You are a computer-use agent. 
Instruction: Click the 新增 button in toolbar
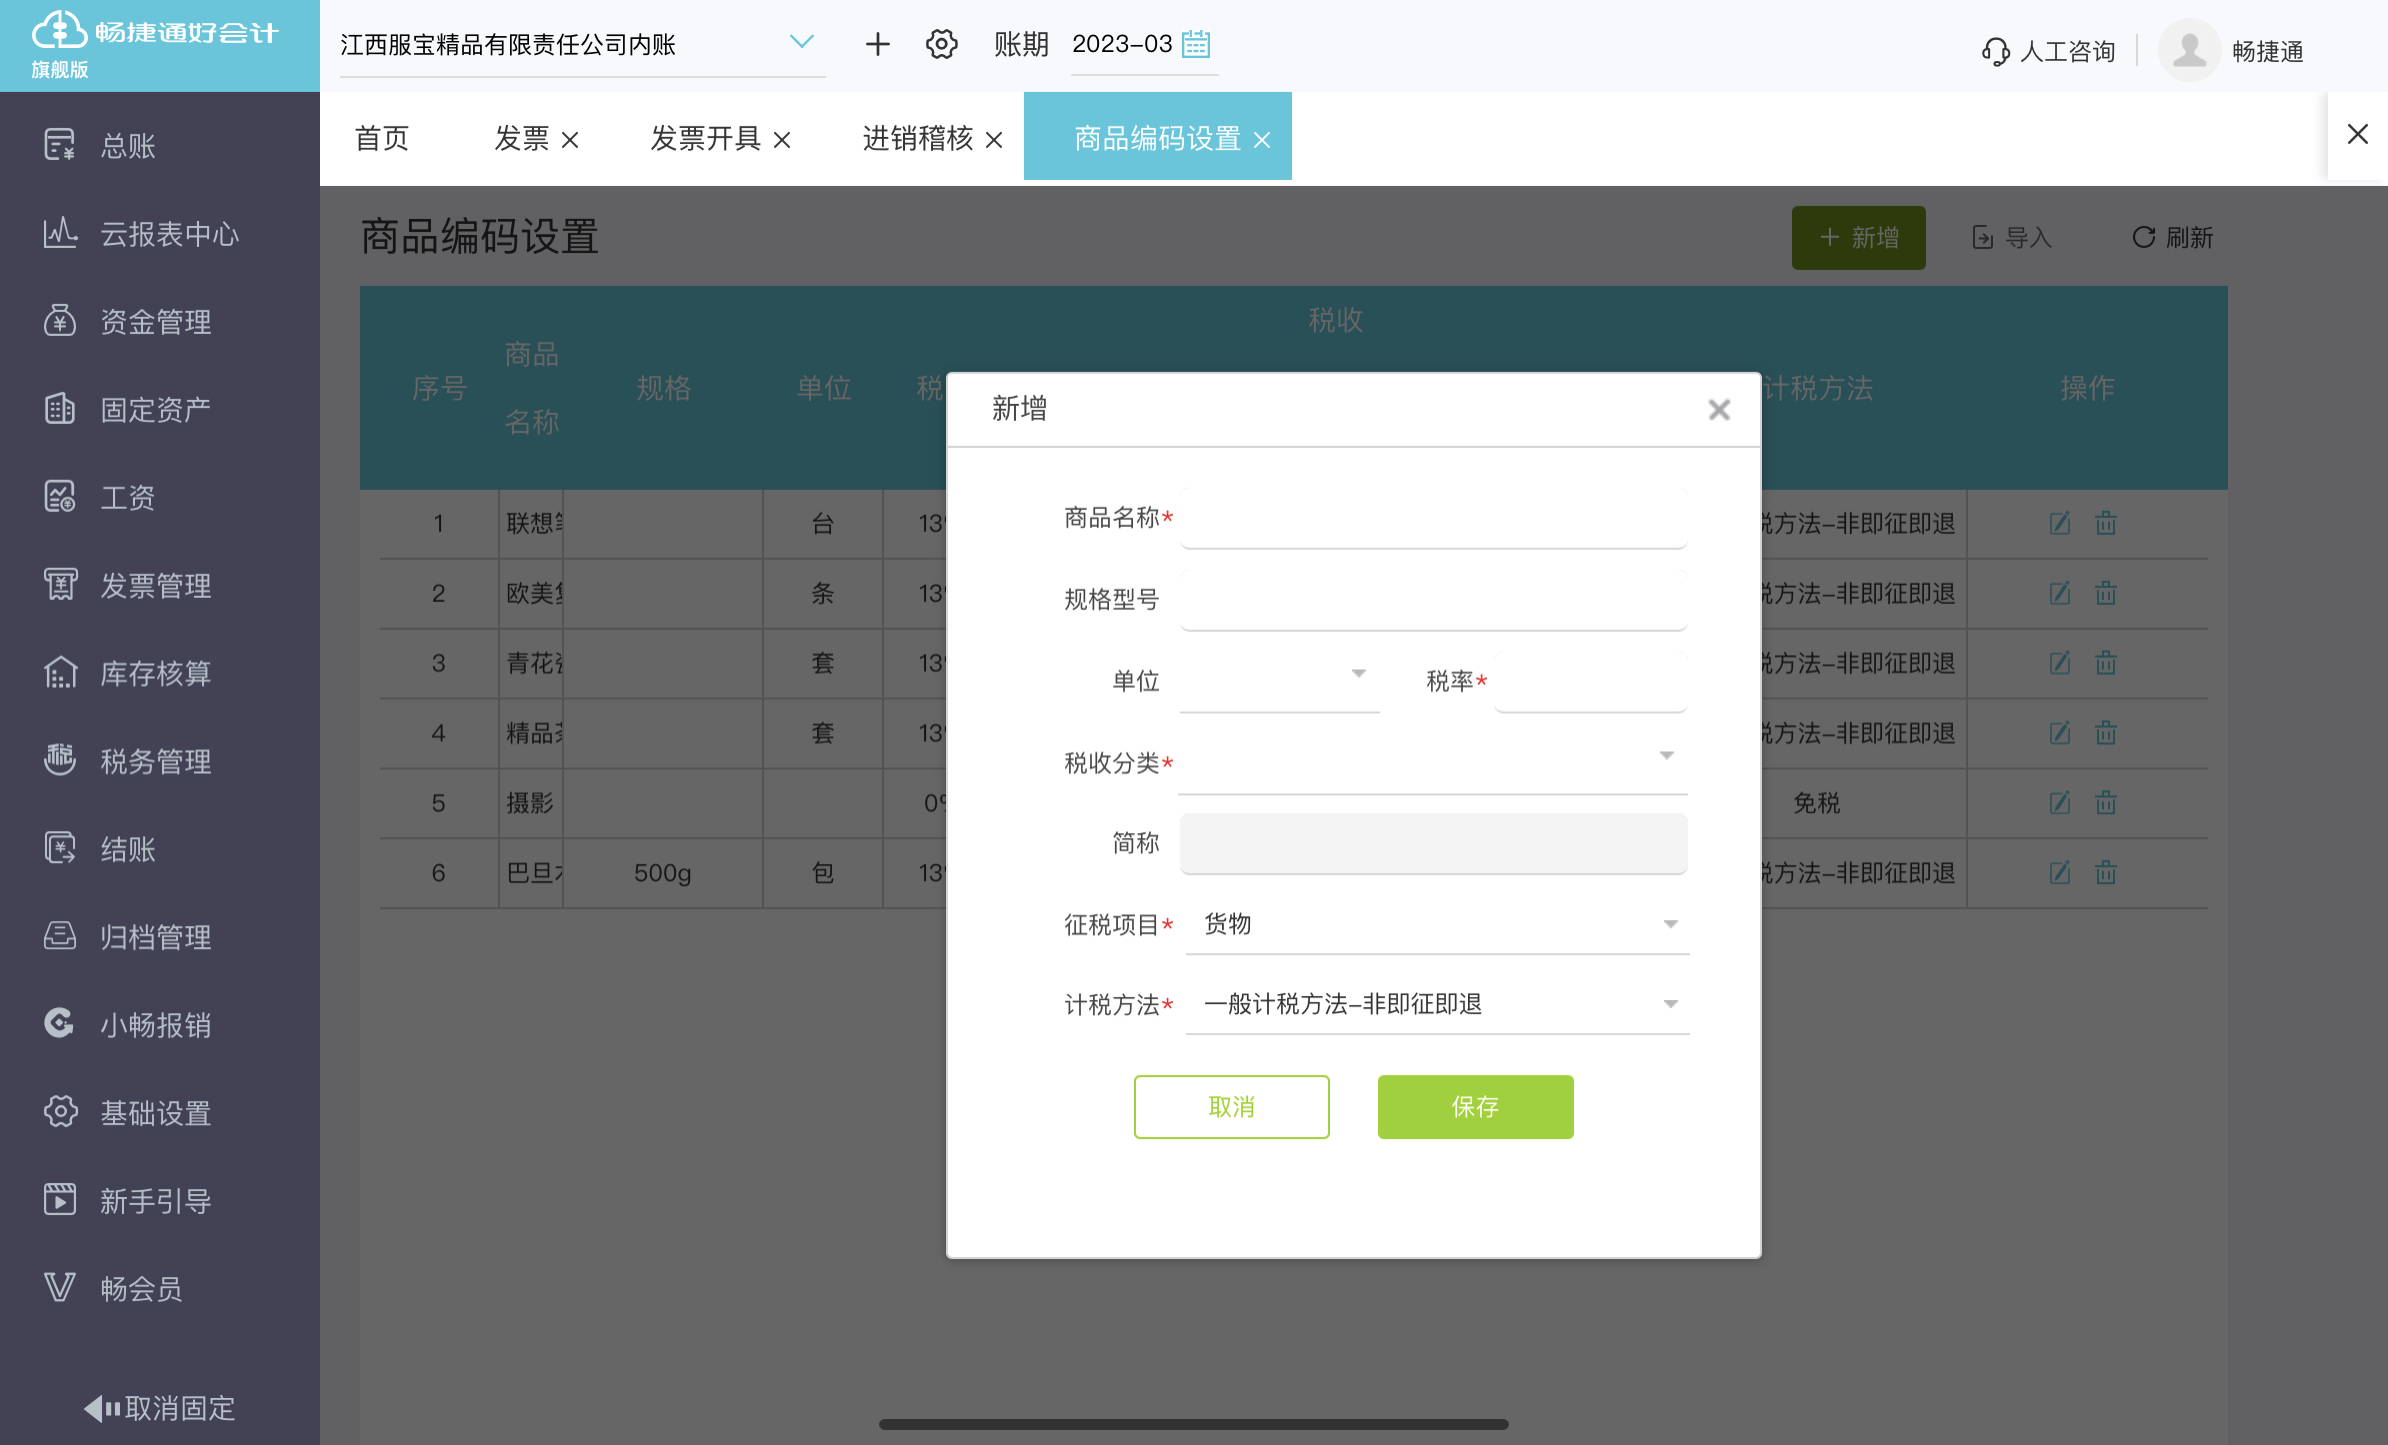tap(1859, 237)
